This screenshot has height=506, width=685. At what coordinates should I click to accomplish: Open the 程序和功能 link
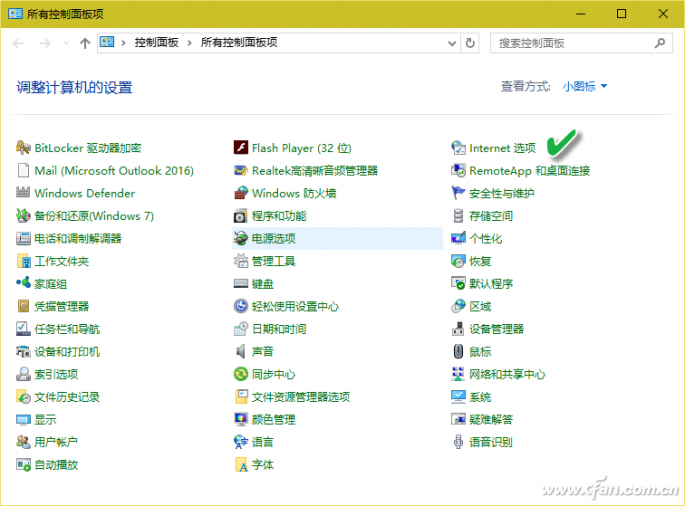click(279, 216)
